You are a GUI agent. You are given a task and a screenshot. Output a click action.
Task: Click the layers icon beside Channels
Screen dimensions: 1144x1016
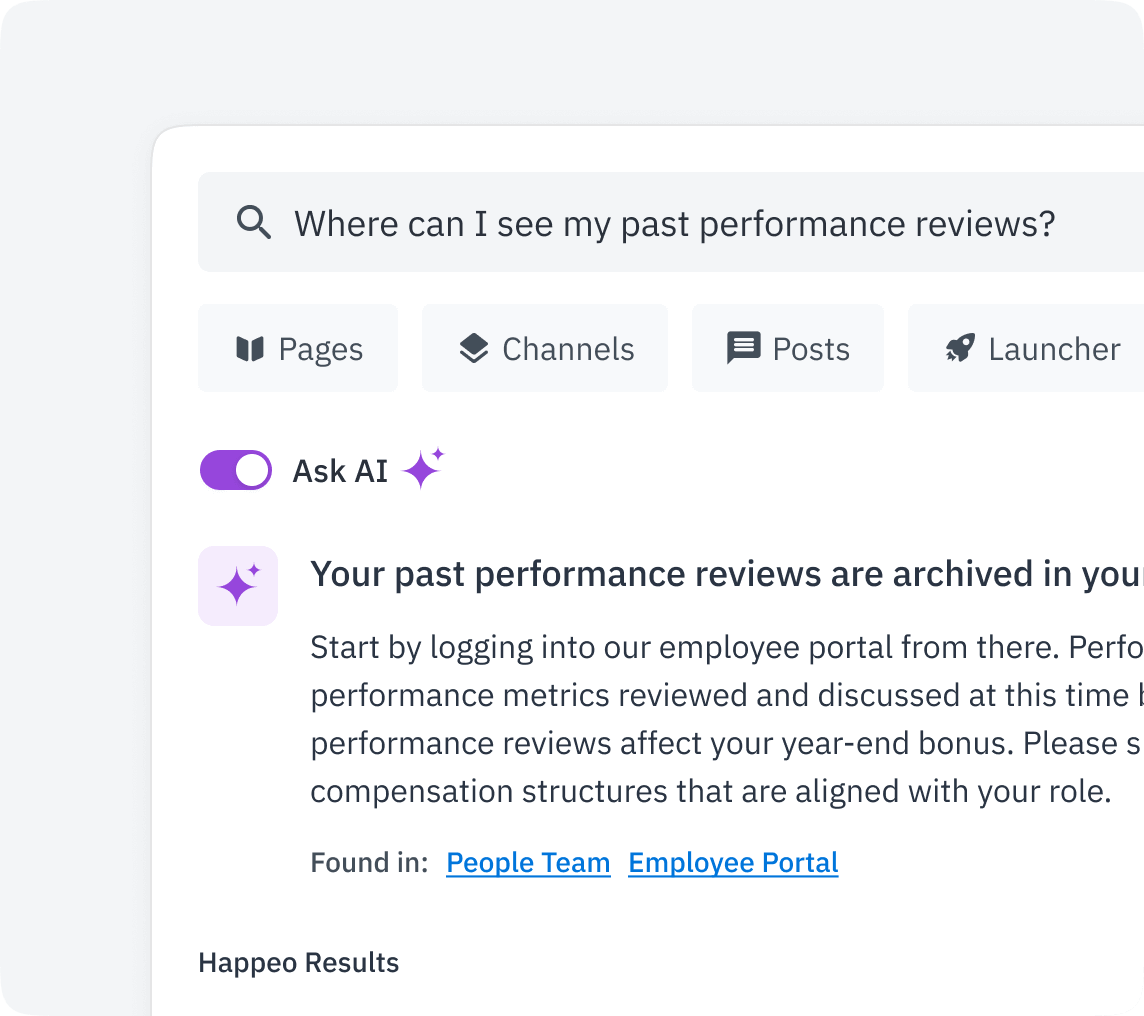point(474,347)
